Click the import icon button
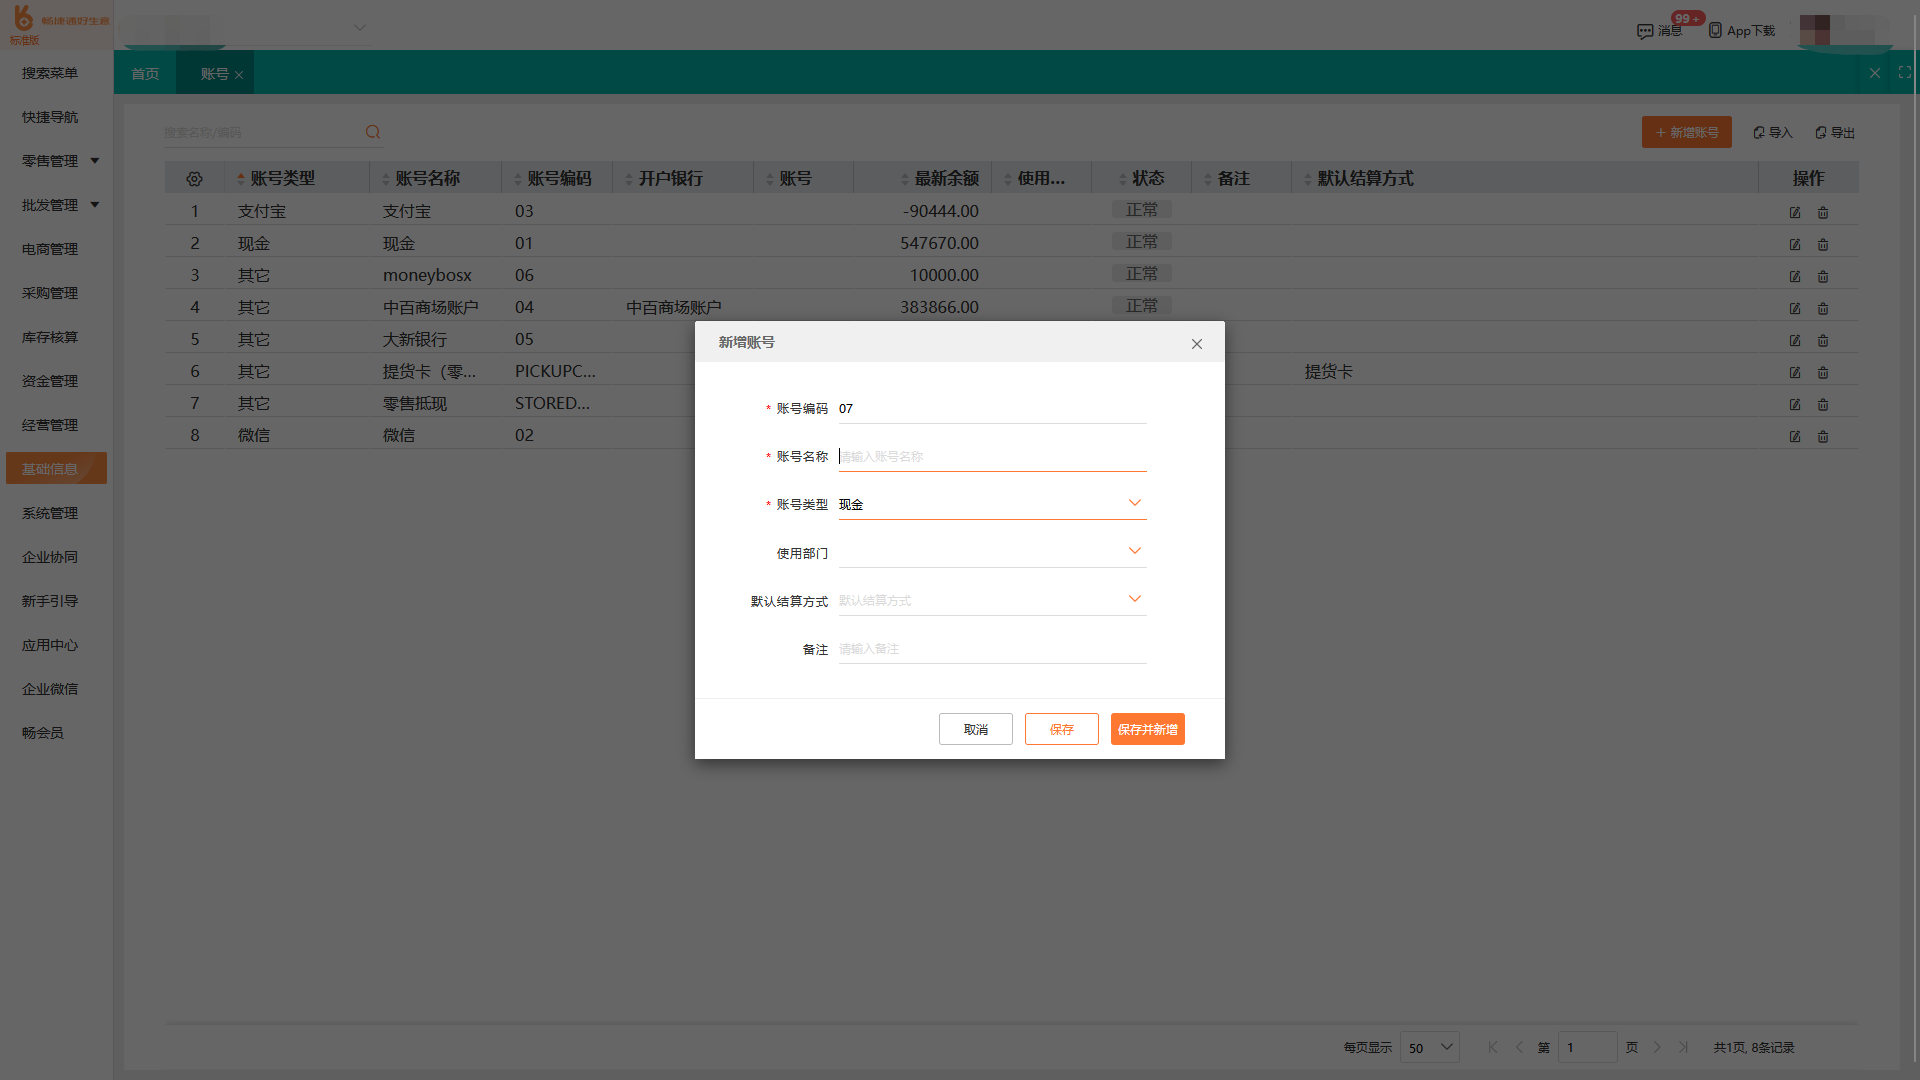 [1774, 132]
